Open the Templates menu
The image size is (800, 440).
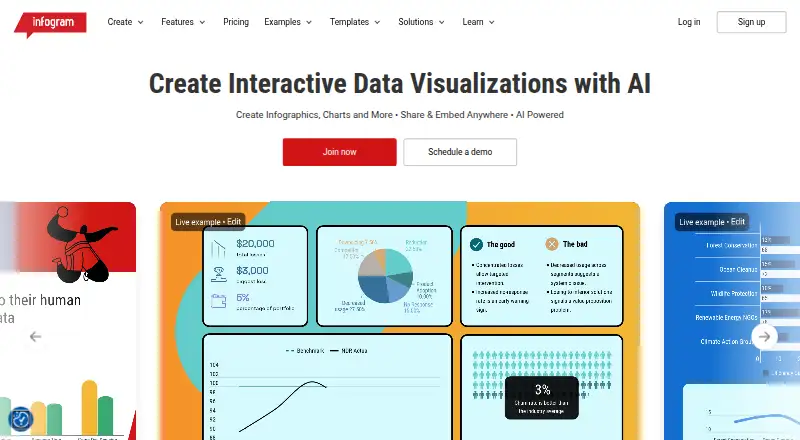click(x=349, y=22)
